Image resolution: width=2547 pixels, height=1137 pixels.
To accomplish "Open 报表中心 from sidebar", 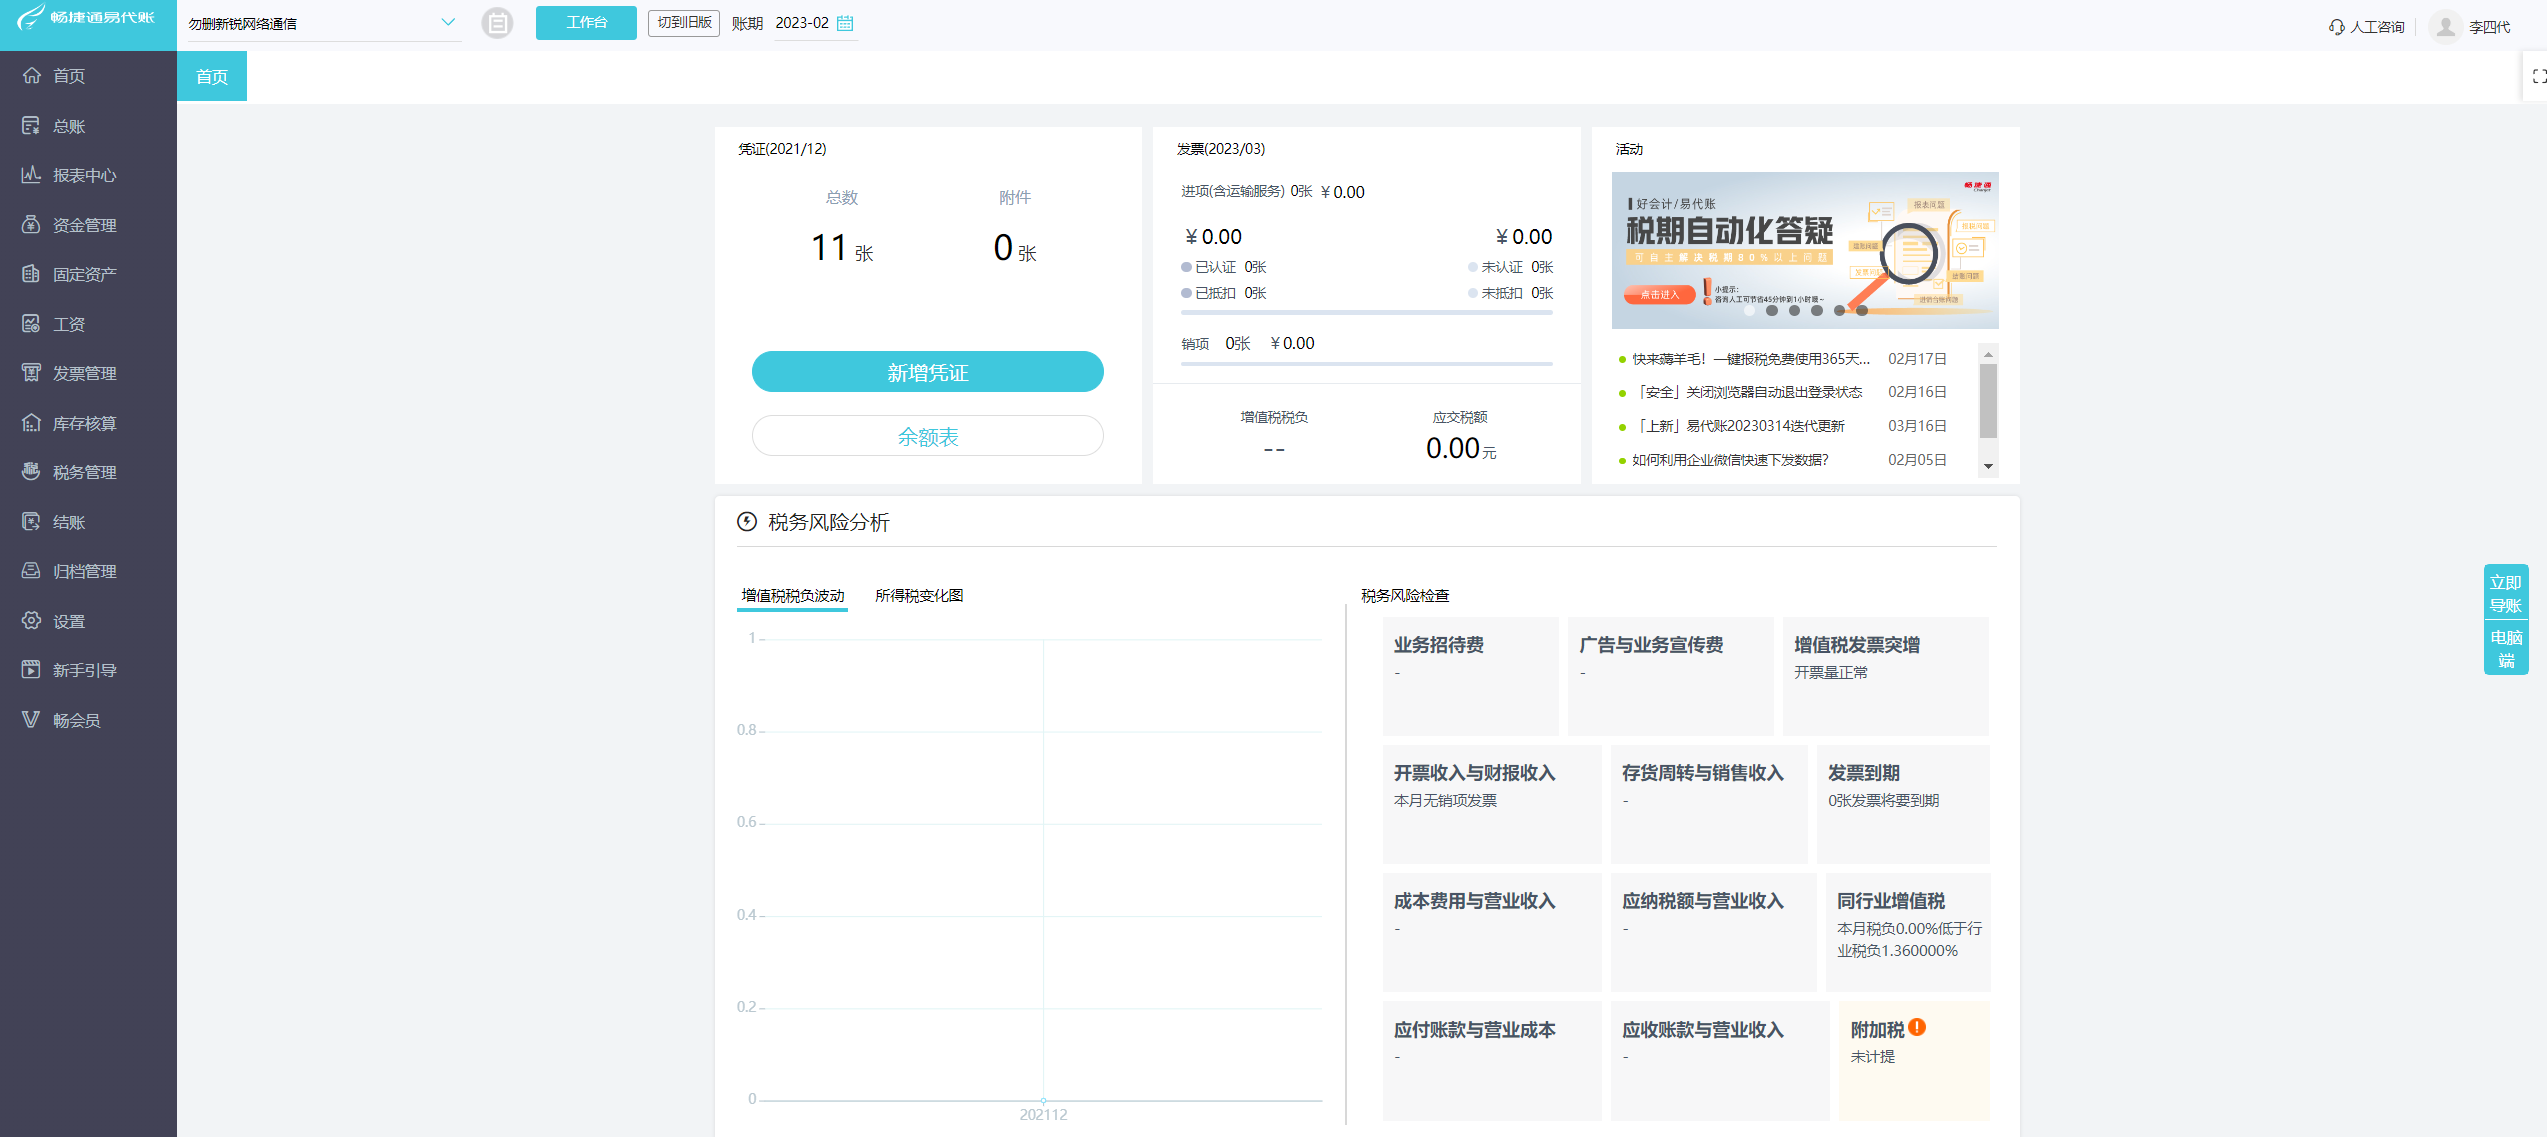I will (88, 174).
